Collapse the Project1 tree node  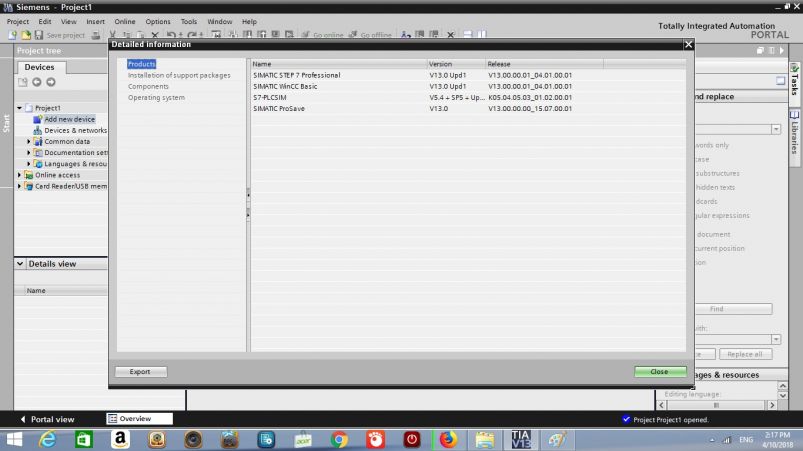coord(19,108)
